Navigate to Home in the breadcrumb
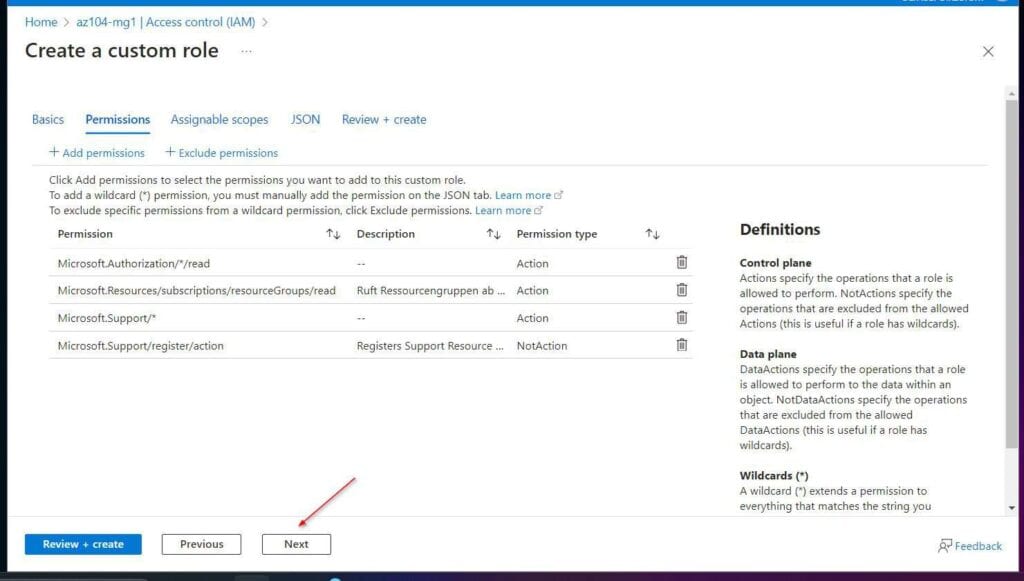The width and height of the screenshot is (1024, 581). pos(41,22)
